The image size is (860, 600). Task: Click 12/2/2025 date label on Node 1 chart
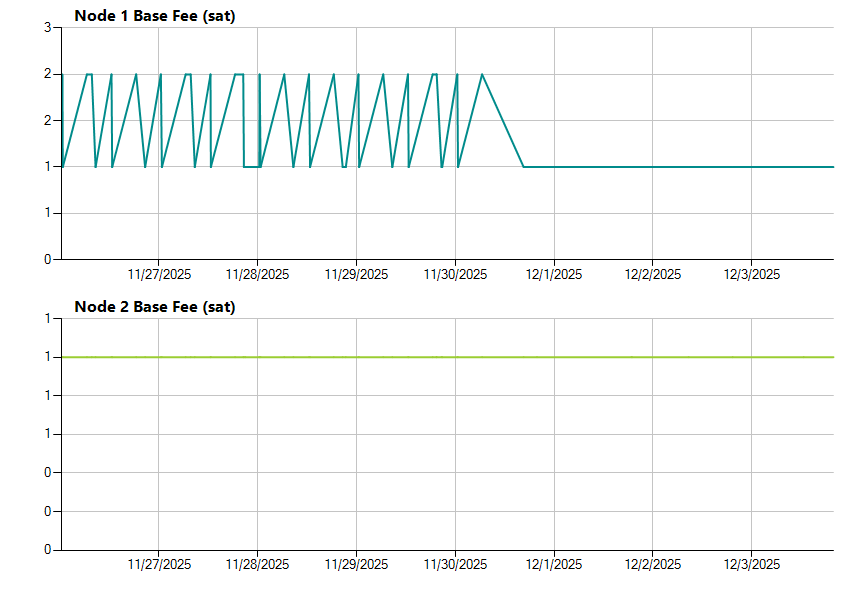pyautogui.click(x=653, y=274)
